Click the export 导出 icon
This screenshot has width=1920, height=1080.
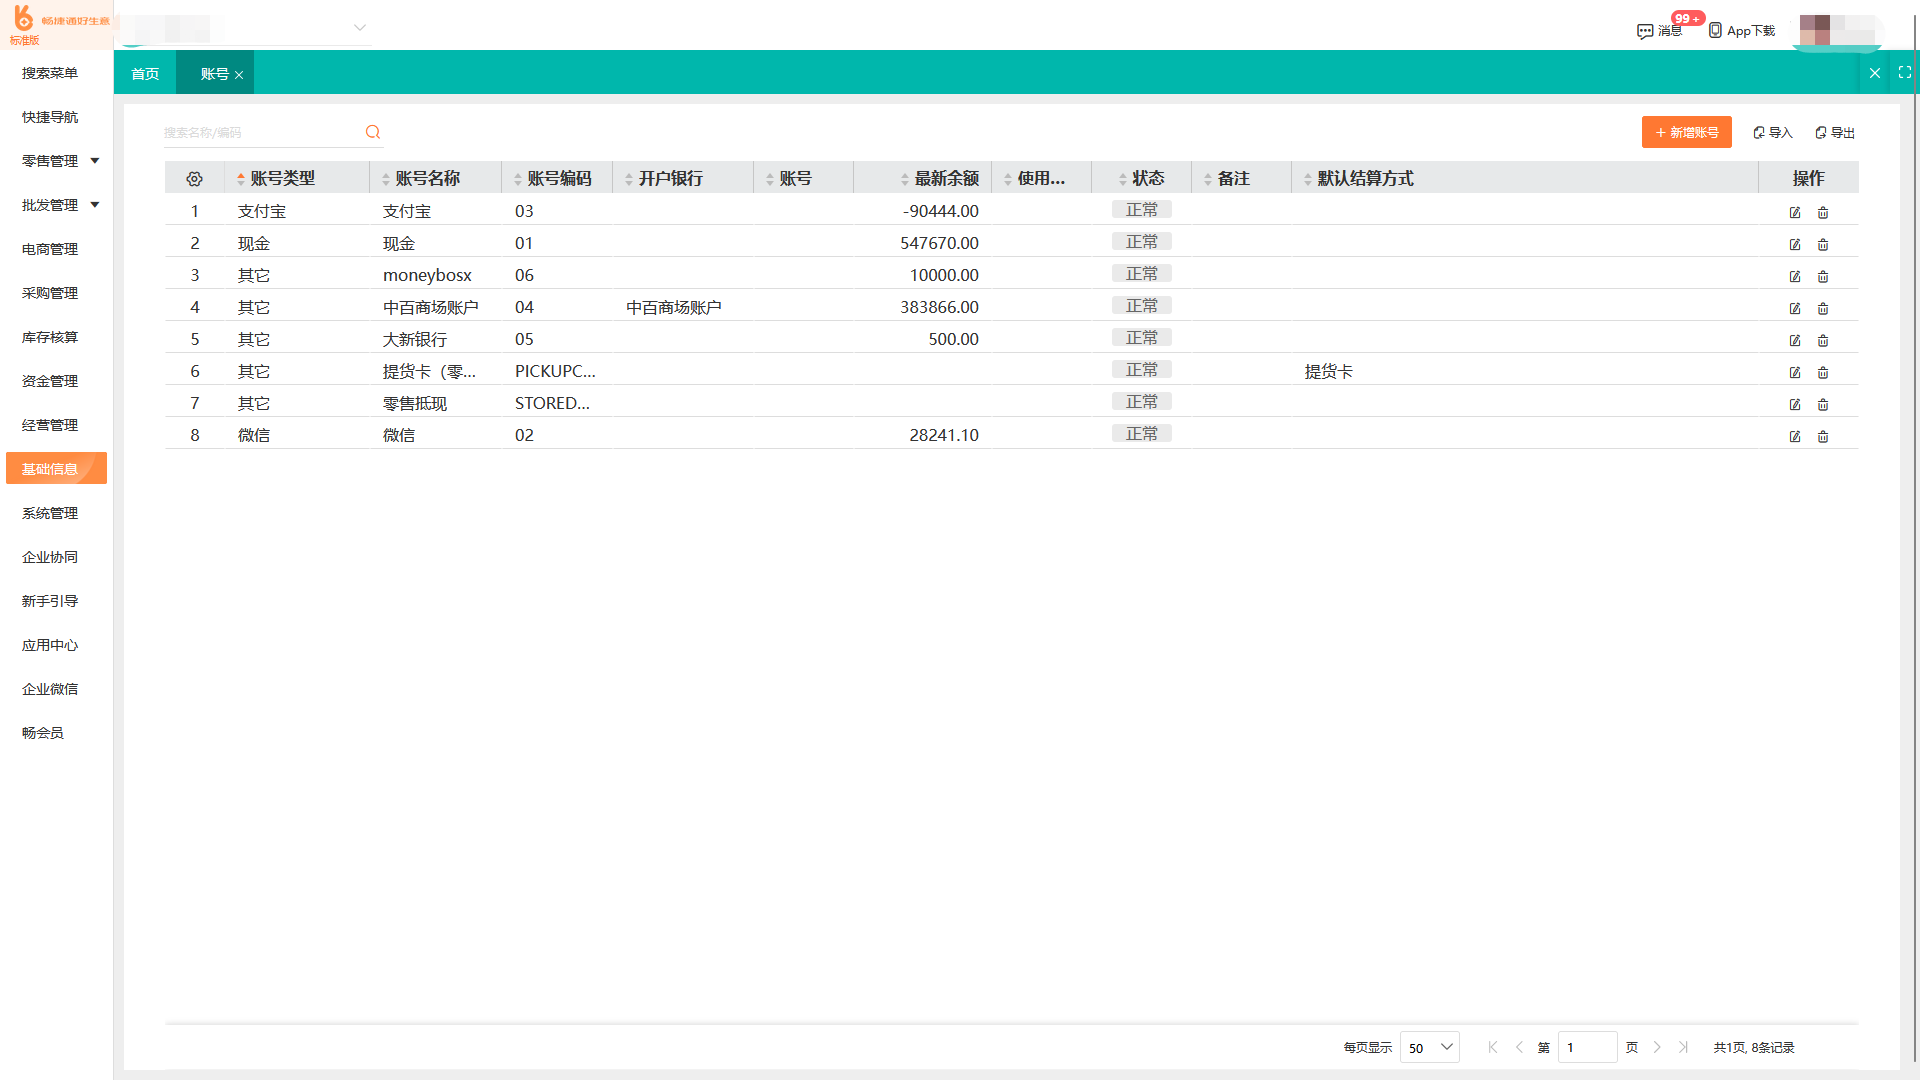[x=1836, y=132]
